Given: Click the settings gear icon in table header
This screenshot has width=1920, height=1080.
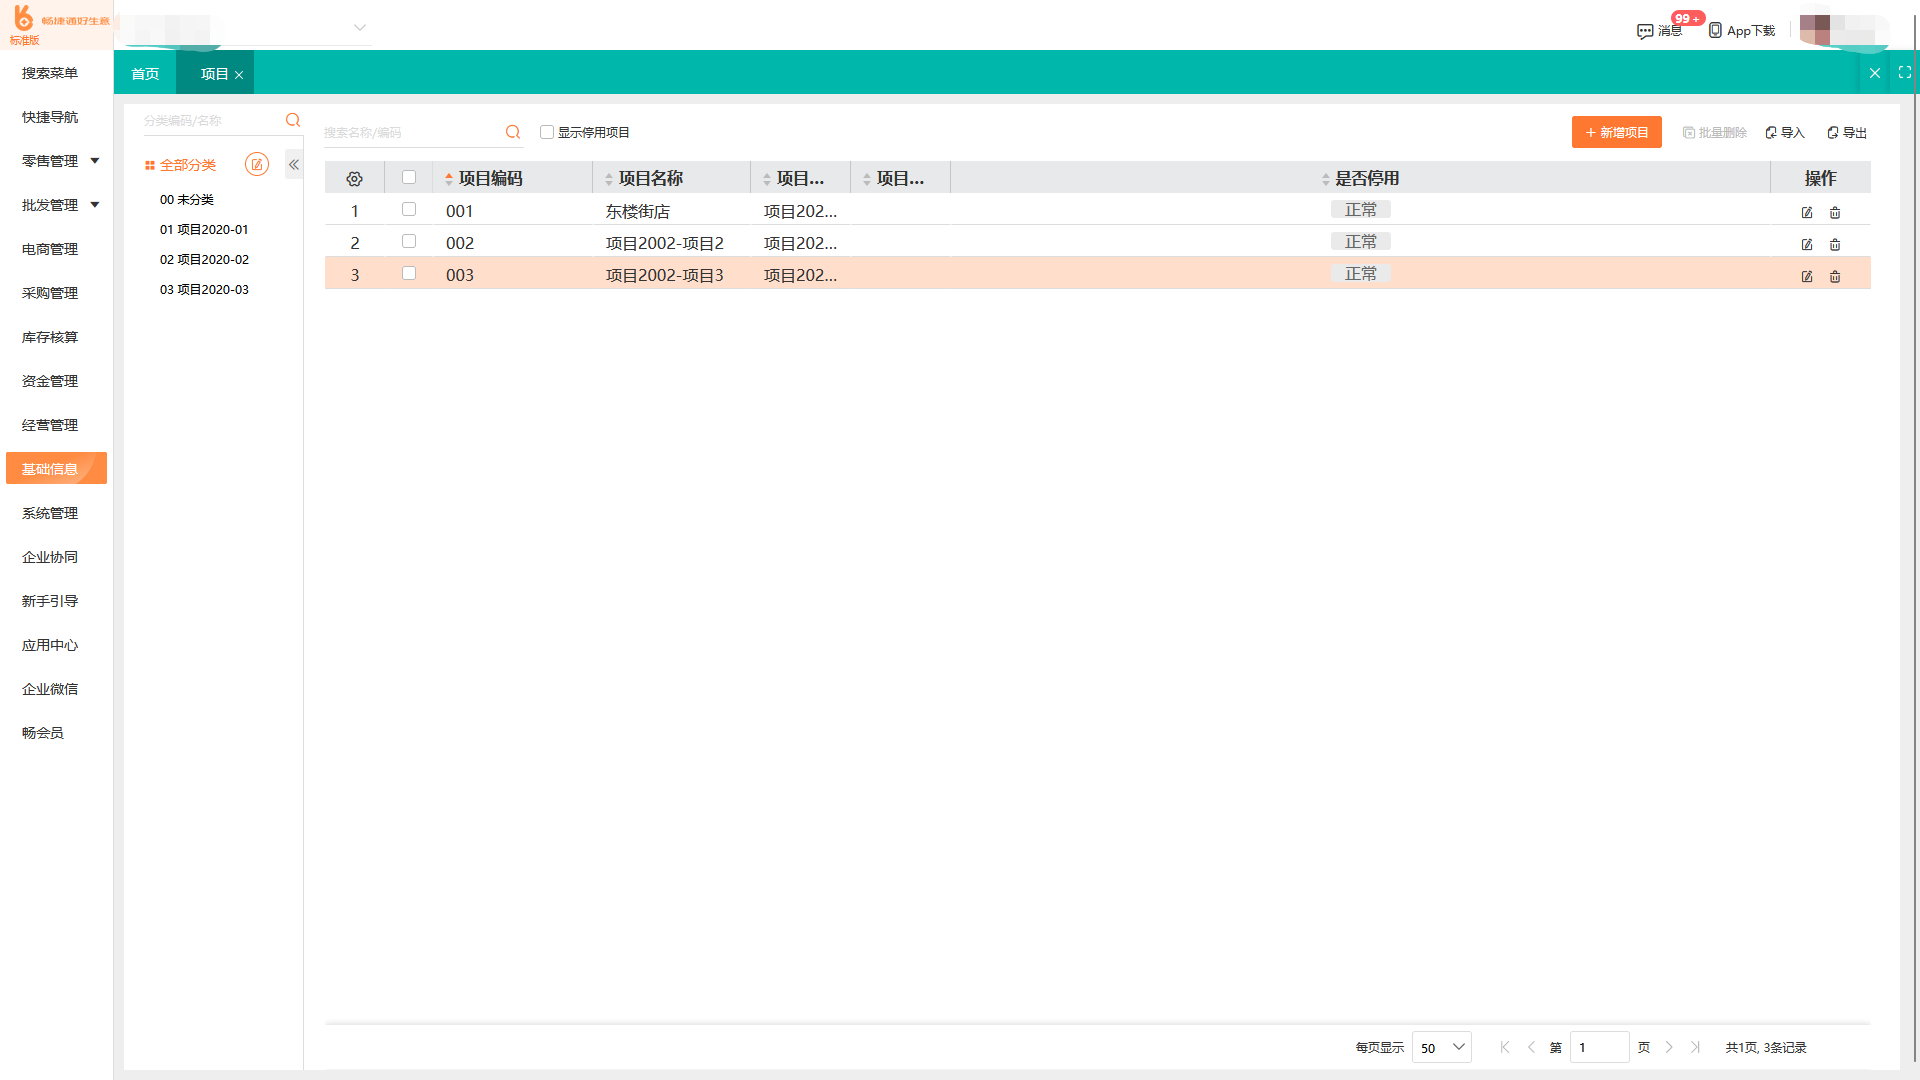Looking at the screenshot, I should click(352, 178).
